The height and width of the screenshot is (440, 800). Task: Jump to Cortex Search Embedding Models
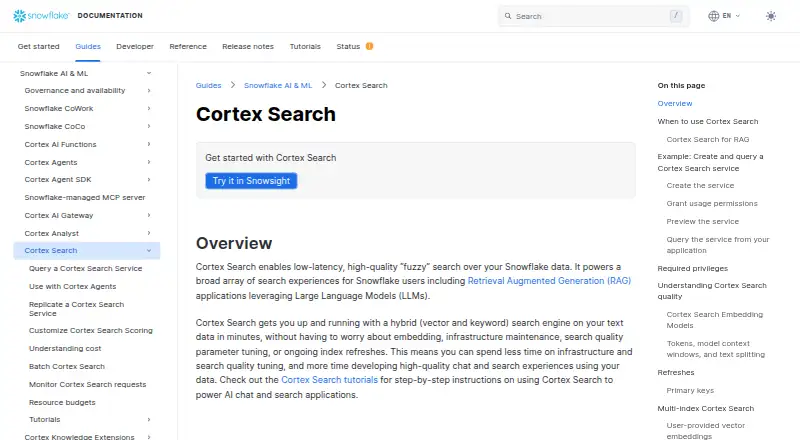point(714,320)
